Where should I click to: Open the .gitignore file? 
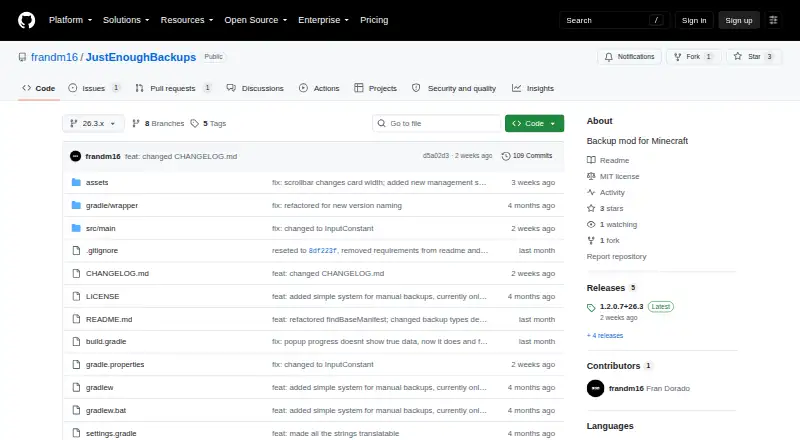click(x=102, y=251)
